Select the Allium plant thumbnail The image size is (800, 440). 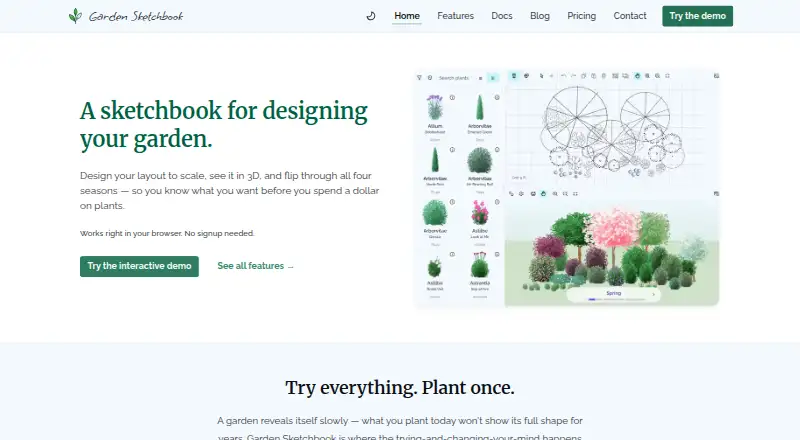click(x=435, y=108)
